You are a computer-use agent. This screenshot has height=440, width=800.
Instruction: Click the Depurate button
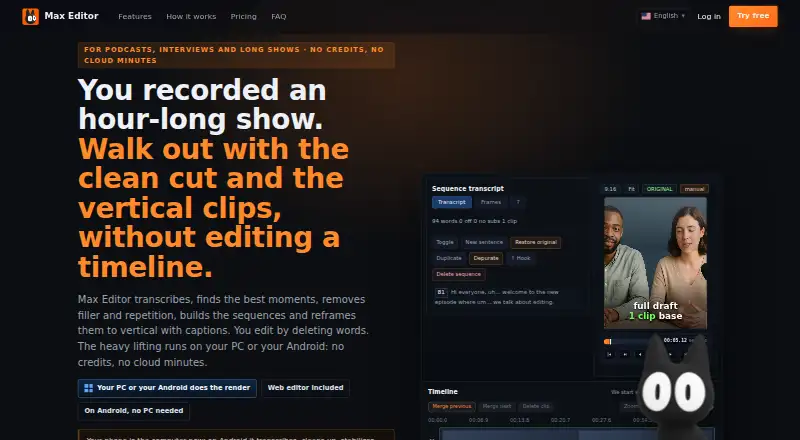point(486,258)
